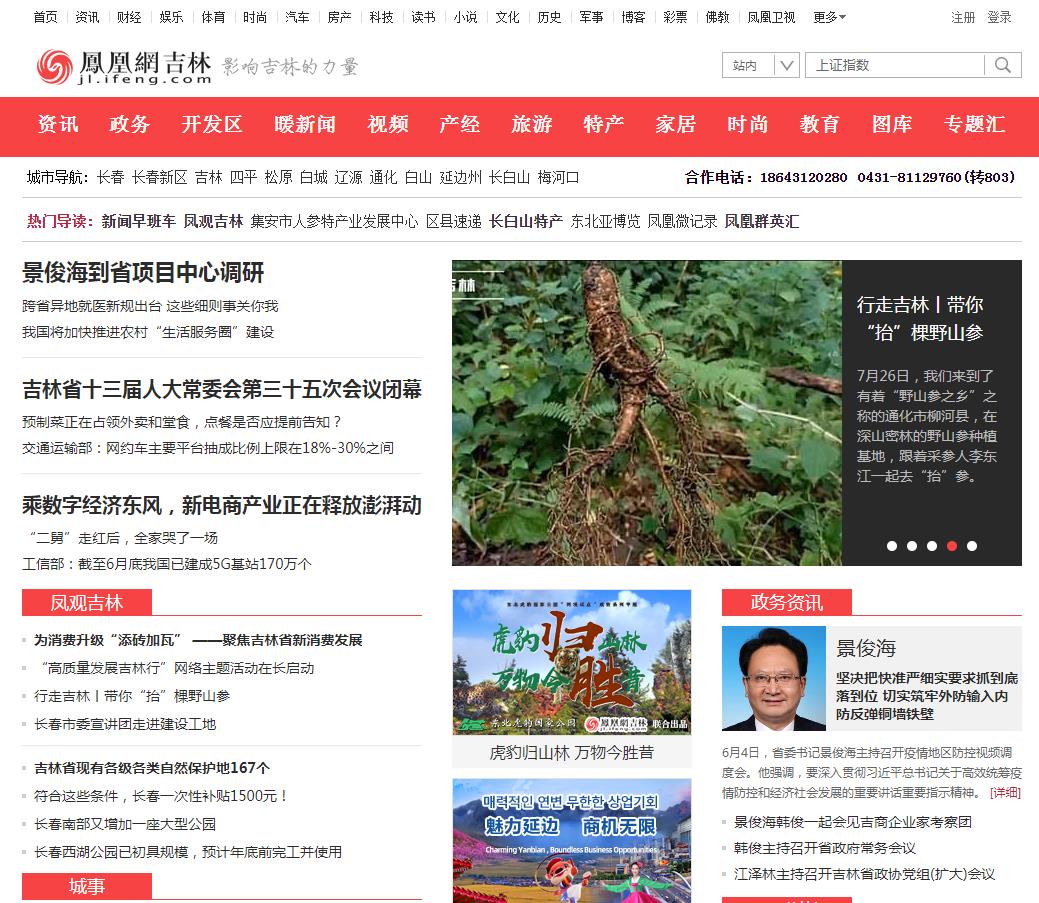Click the search input field
This screenshot has height=903, width=1039.
tap(890, 64)
